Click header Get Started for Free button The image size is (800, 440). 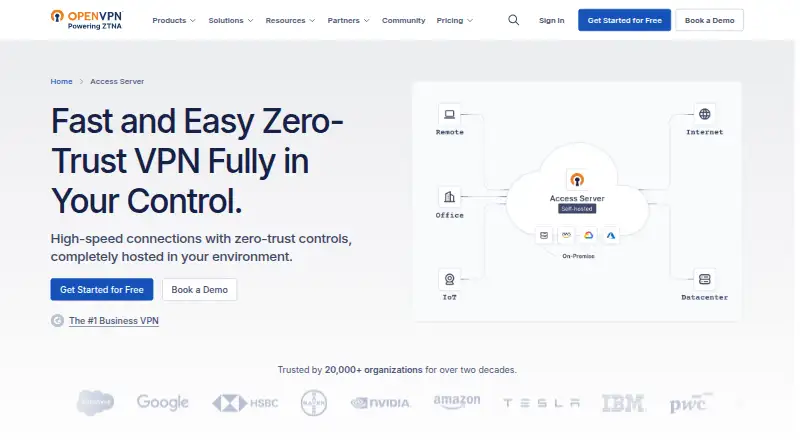click(624, 20)
